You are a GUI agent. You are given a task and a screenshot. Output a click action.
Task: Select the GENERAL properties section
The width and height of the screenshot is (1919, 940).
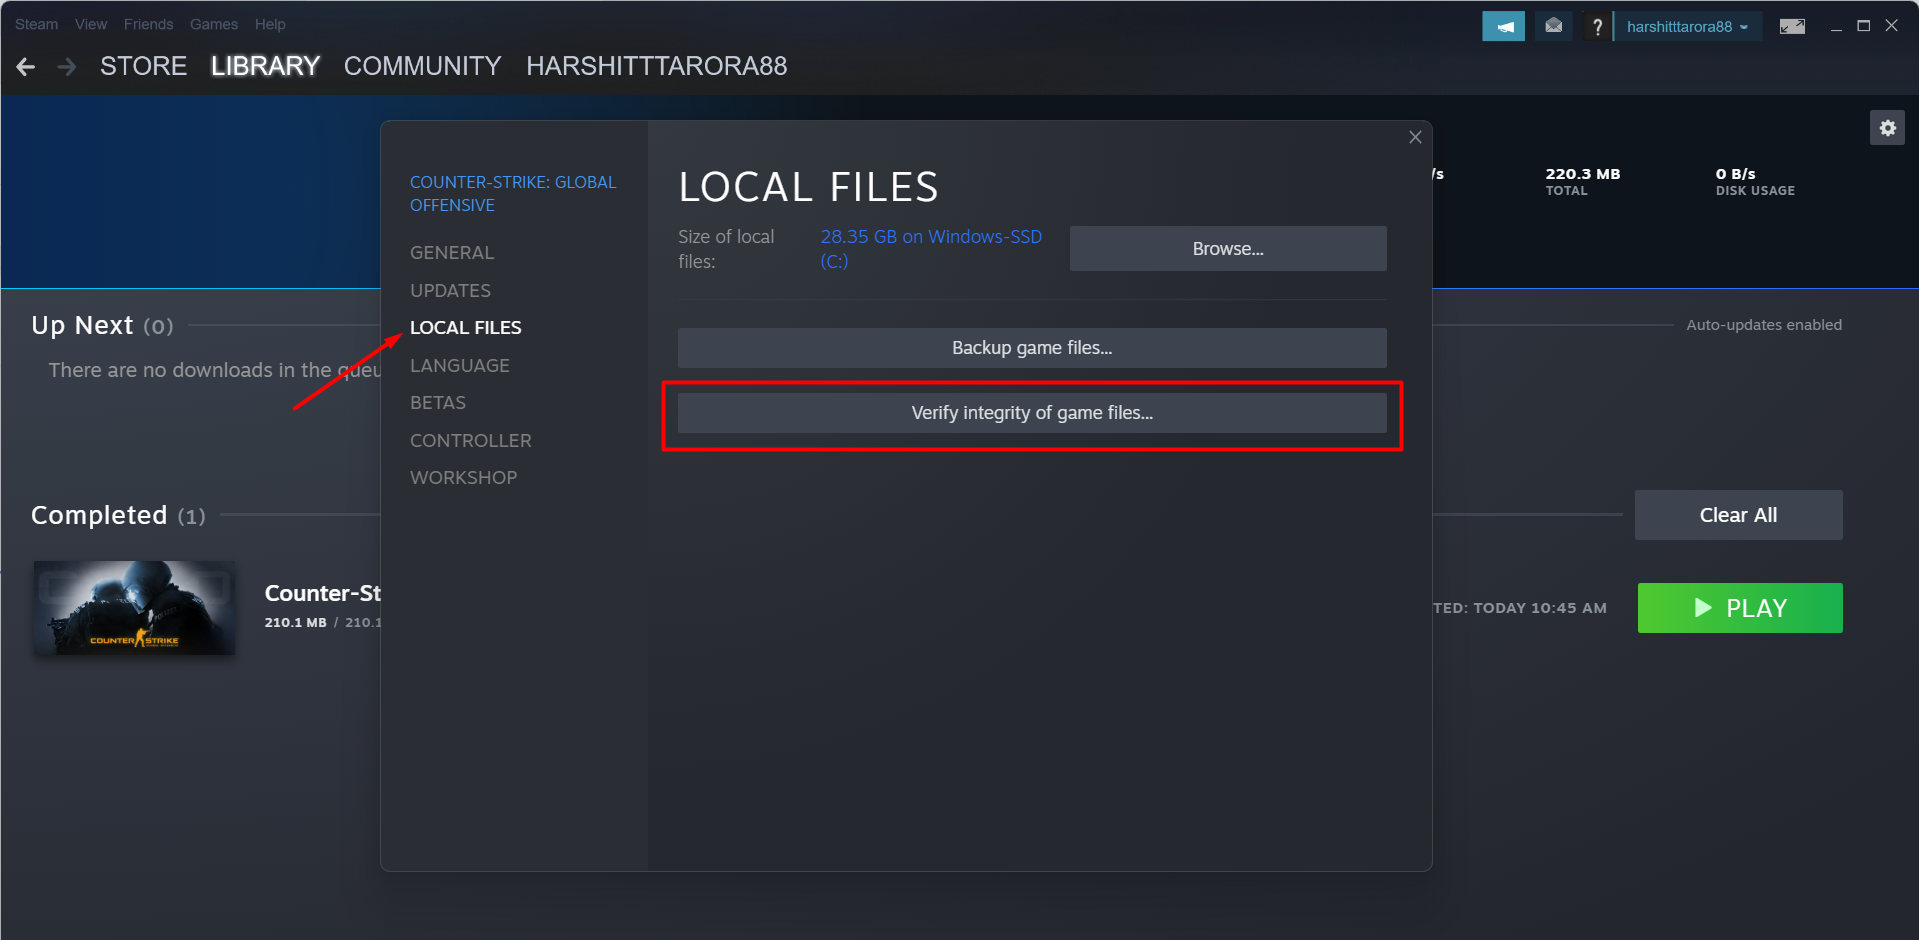(452, 253)
